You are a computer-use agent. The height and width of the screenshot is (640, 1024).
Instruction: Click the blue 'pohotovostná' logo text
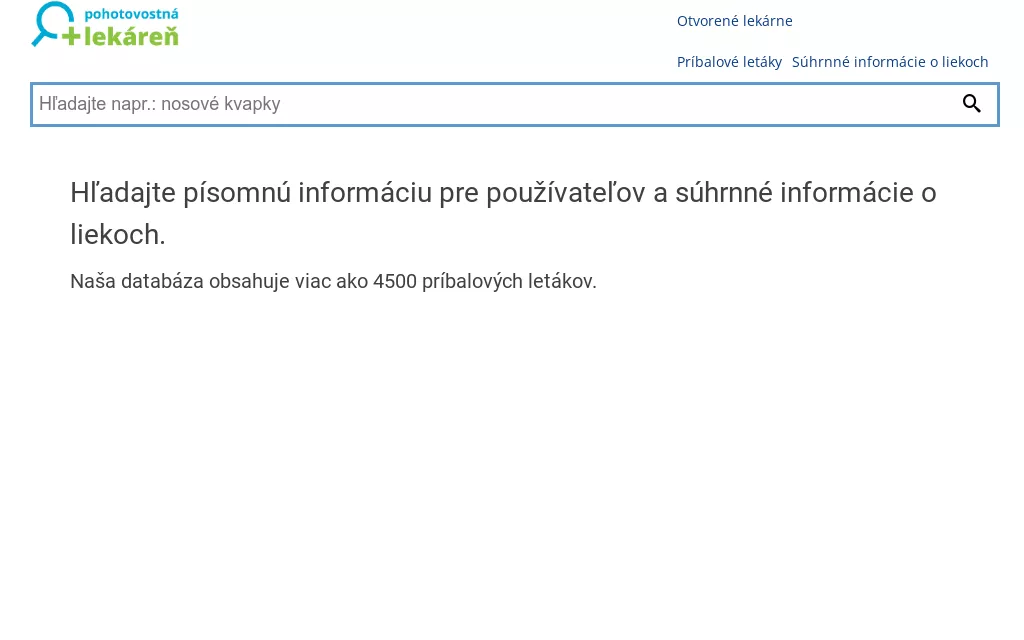[x=131, y=14]
